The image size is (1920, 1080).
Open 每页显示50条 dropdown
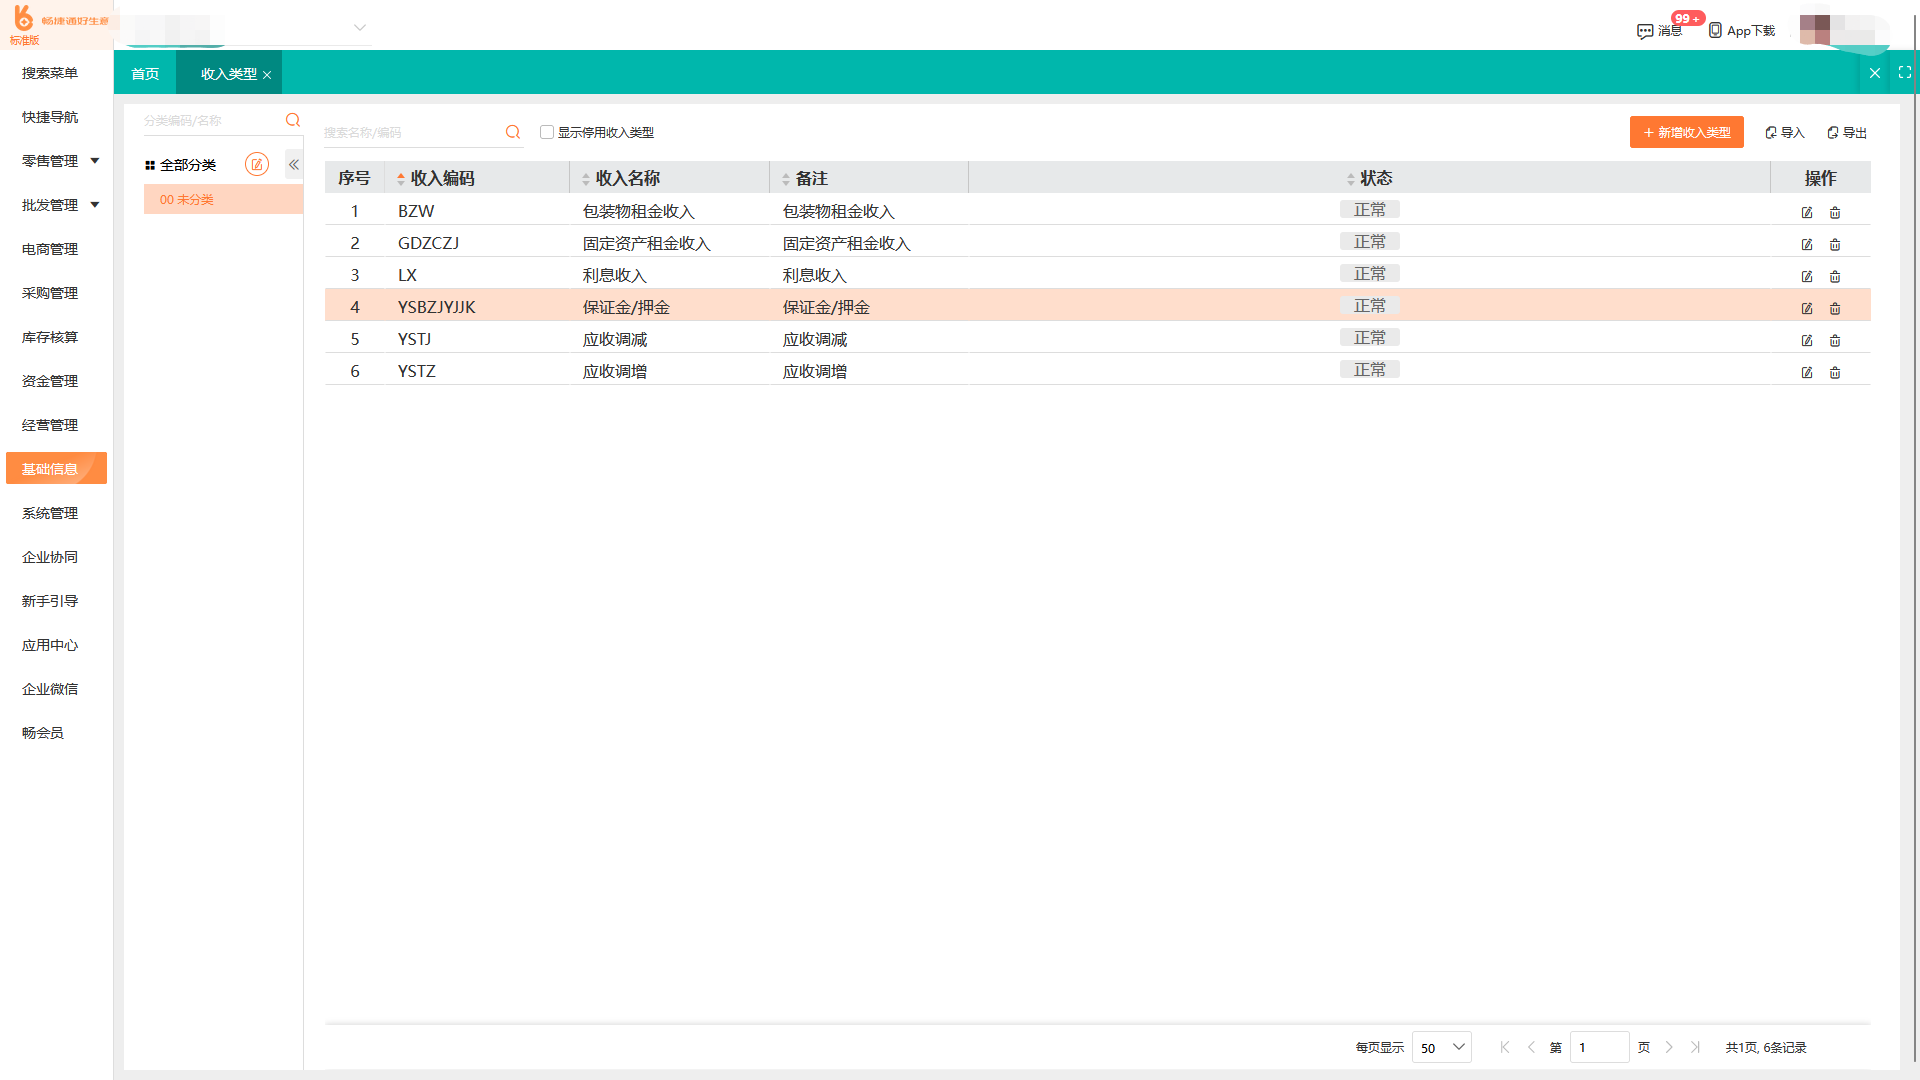[x=1439, y=1047]
